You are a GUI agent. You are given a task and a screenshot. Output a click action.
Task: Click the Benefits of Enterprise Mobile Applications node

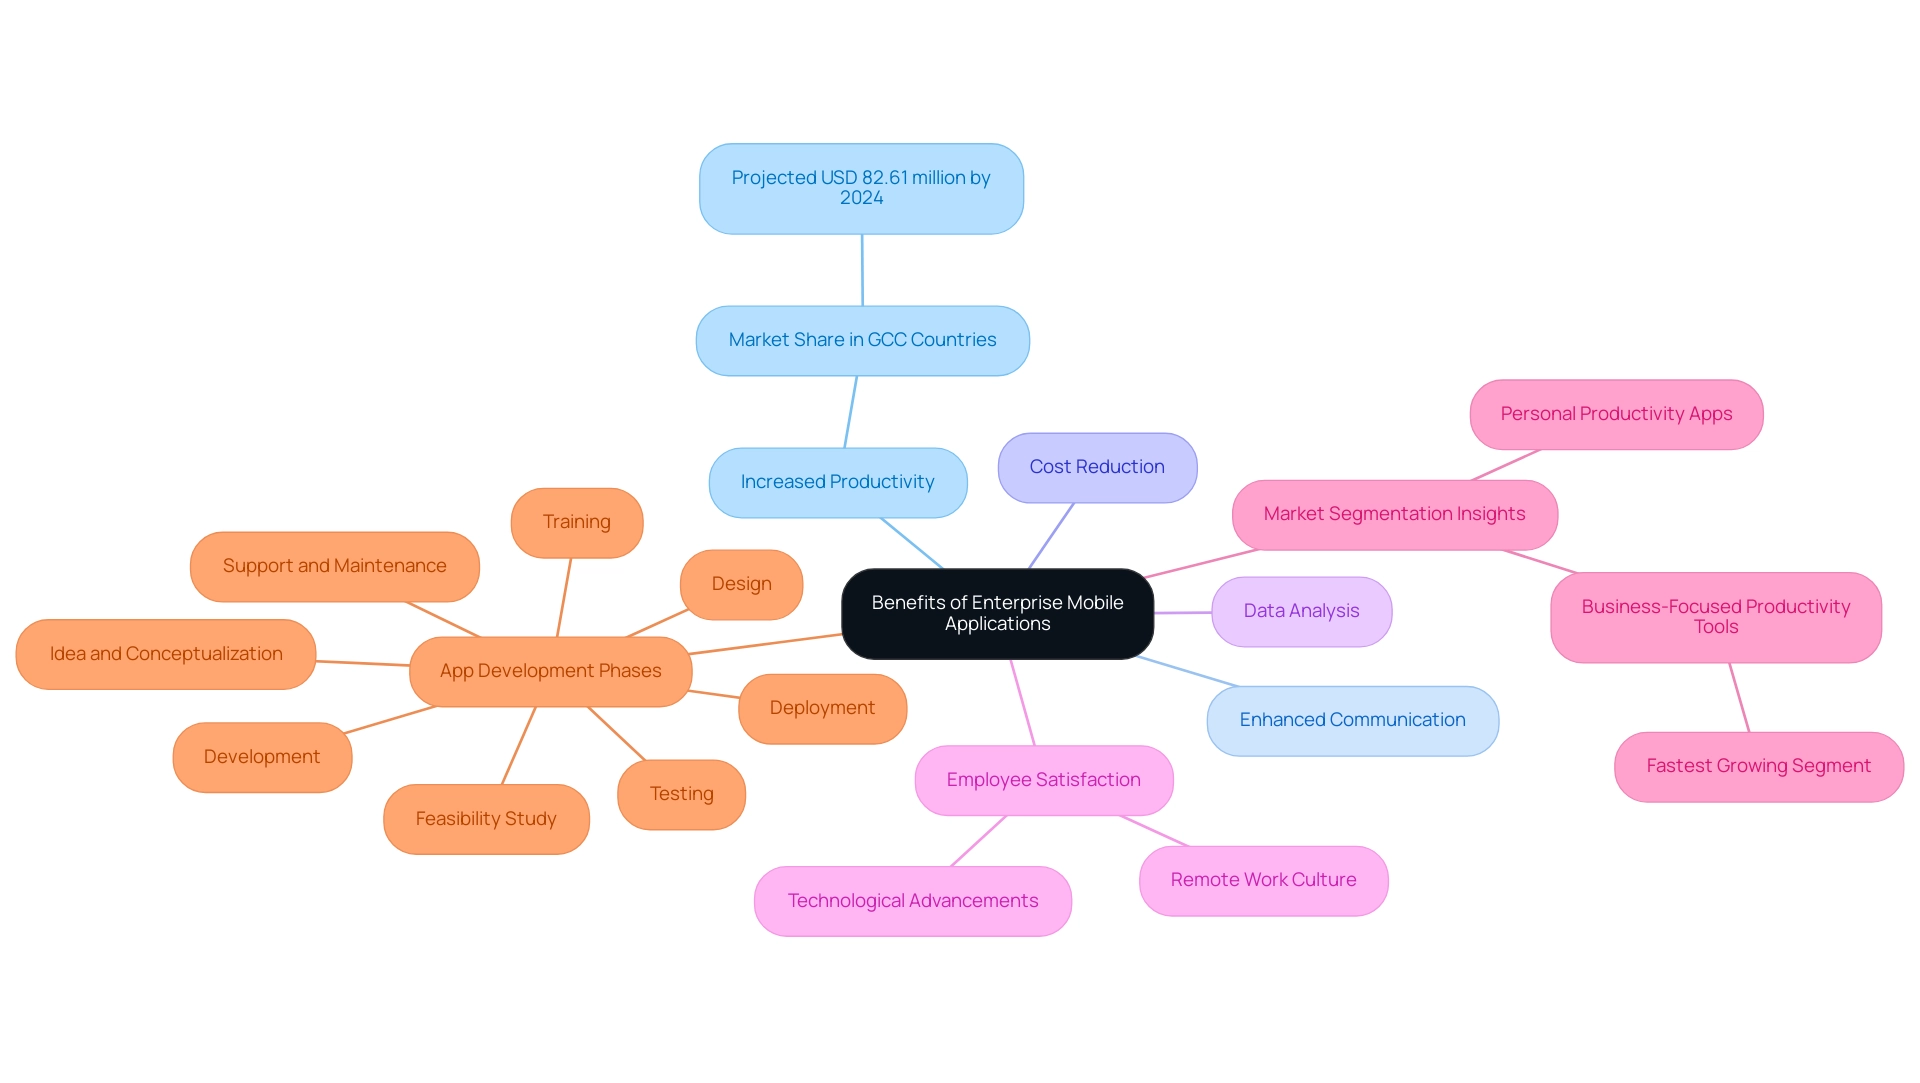pos(996,613)
